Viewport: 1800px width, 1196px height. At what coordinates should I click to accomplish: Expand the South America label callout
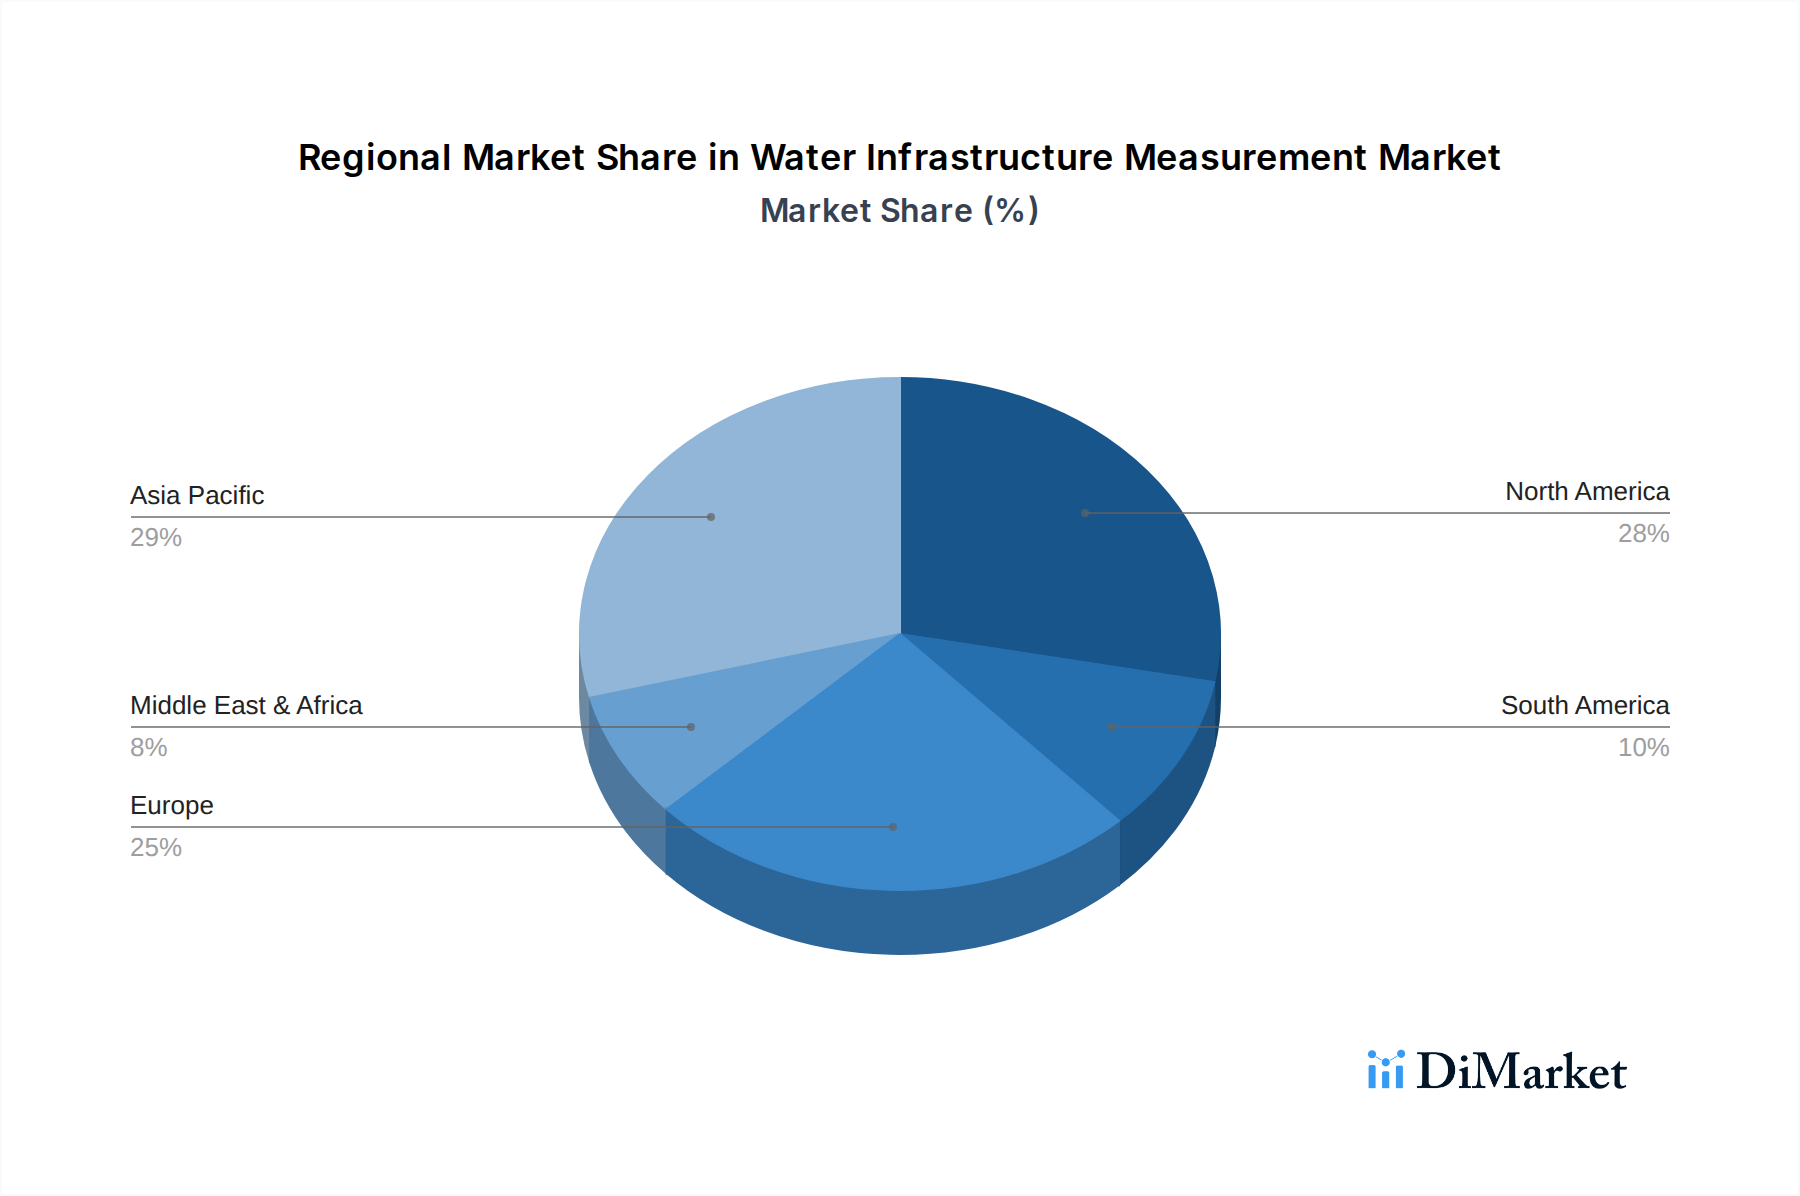pos(1584,705)
